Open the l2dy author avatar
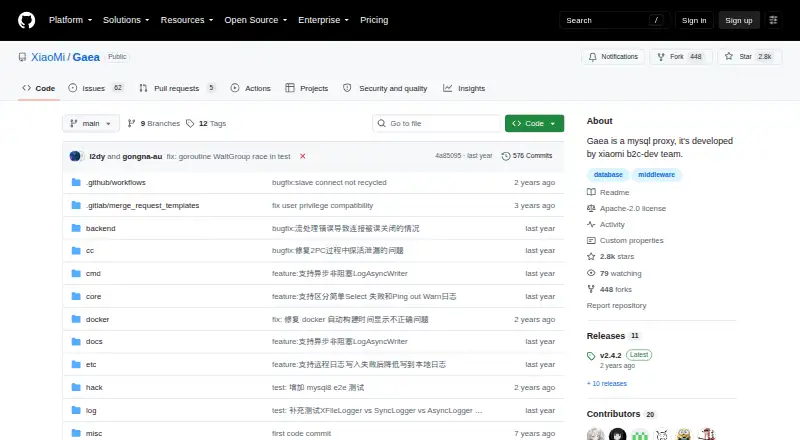800x440 pixels. pyautogui.click(x=76, y=156)
